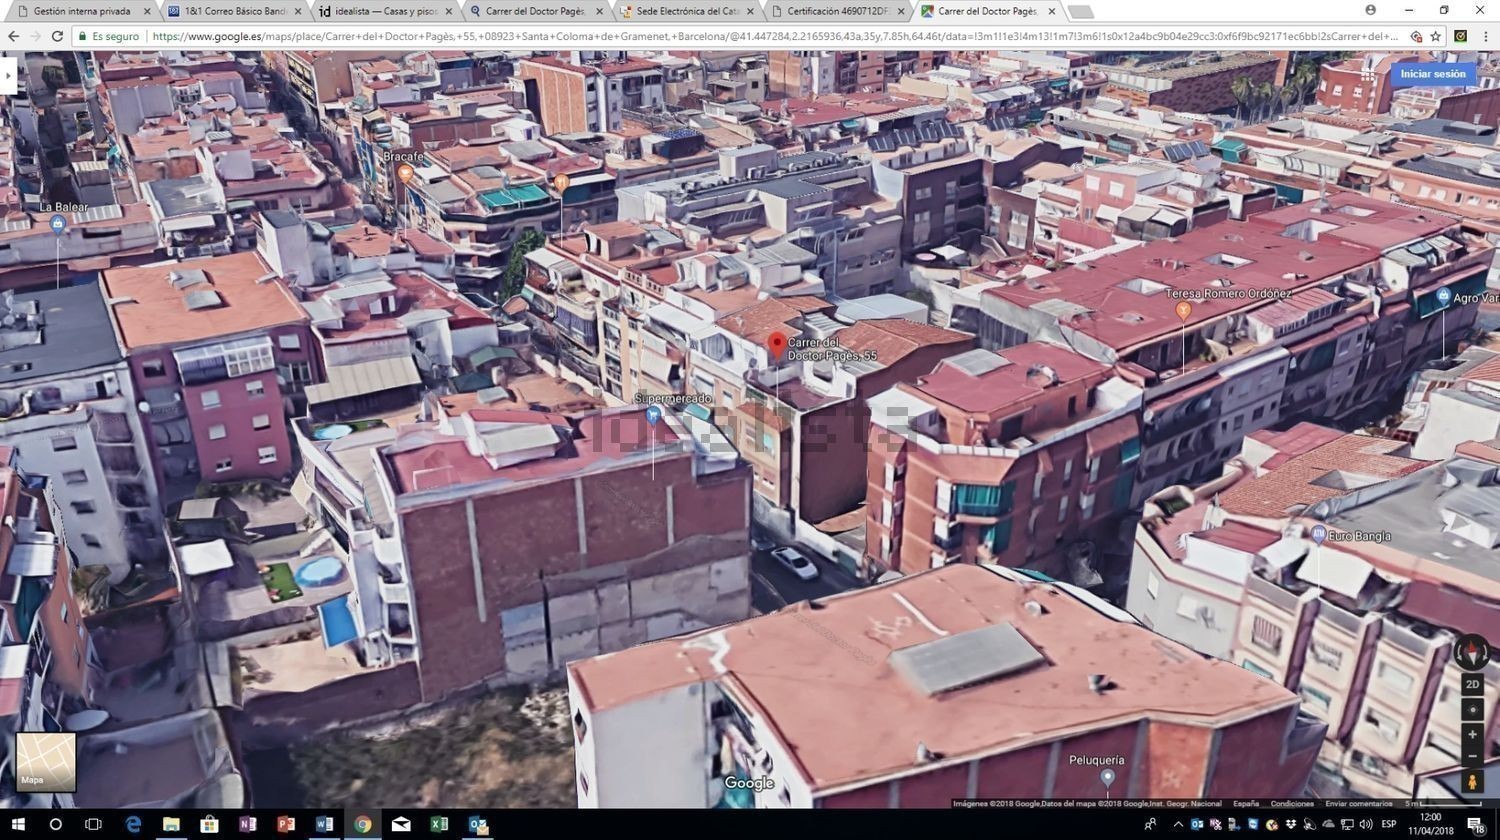Open Excel from the taskbar
Viewport: 1500px width, 840px height.
pos(439,824)
